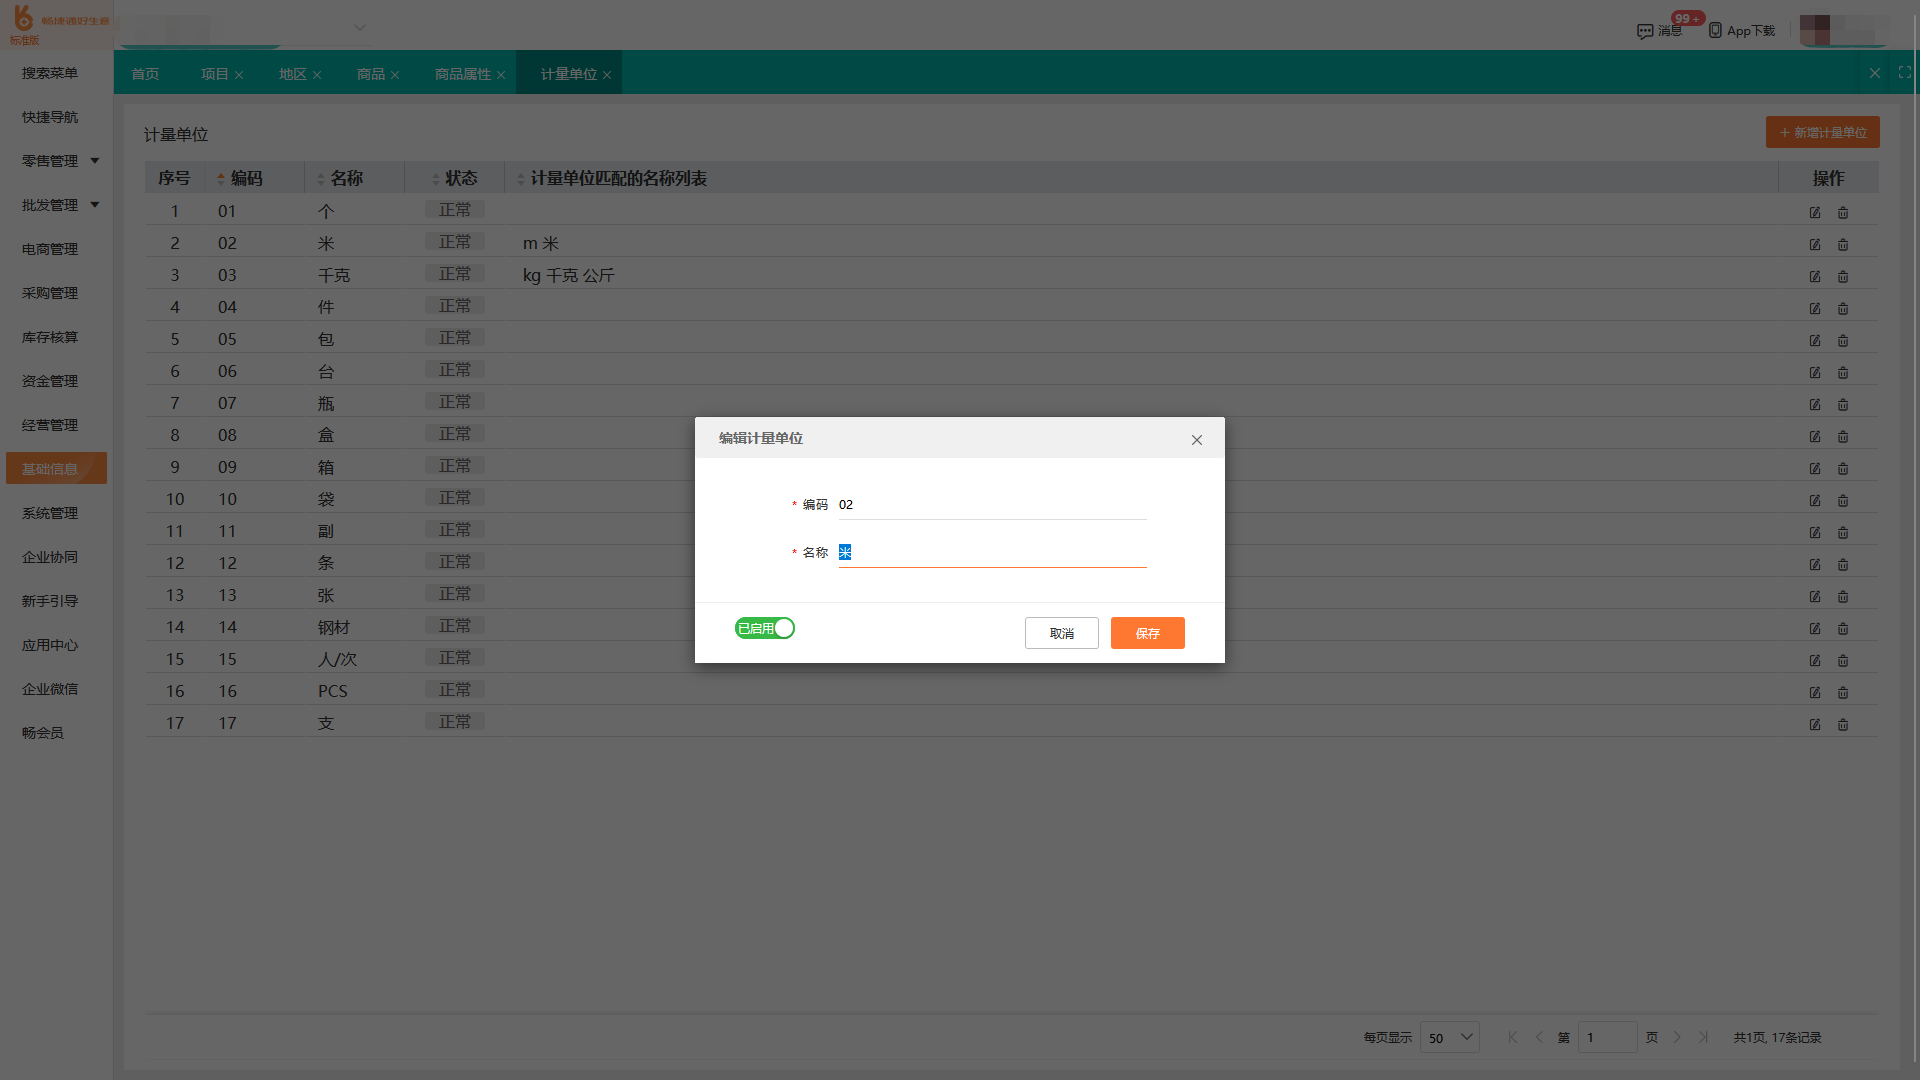Click the delete icon for row 1 个
This screenshot has height=1080, width=1920.
pyautogui.click(x=1844, y=211)
